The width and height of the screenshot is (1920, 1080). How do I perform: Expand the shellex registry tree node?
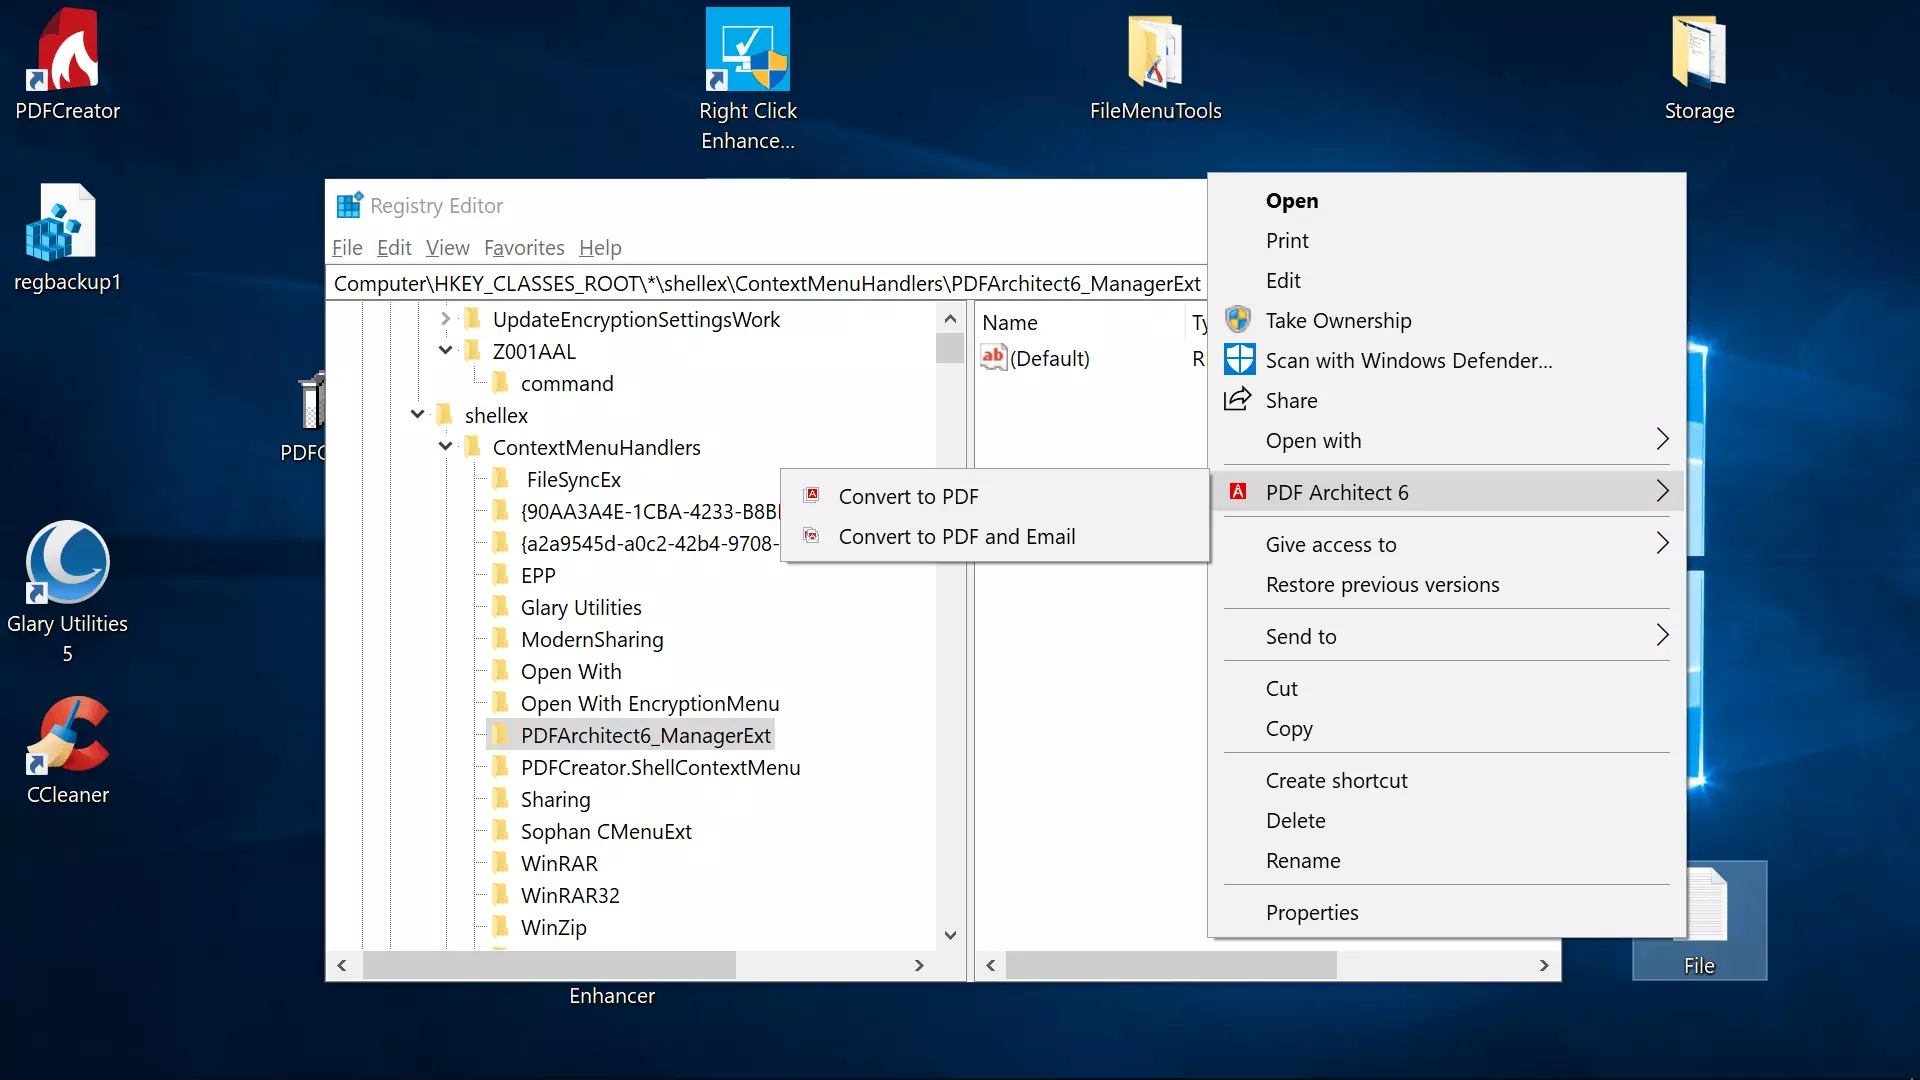[417, 414]
